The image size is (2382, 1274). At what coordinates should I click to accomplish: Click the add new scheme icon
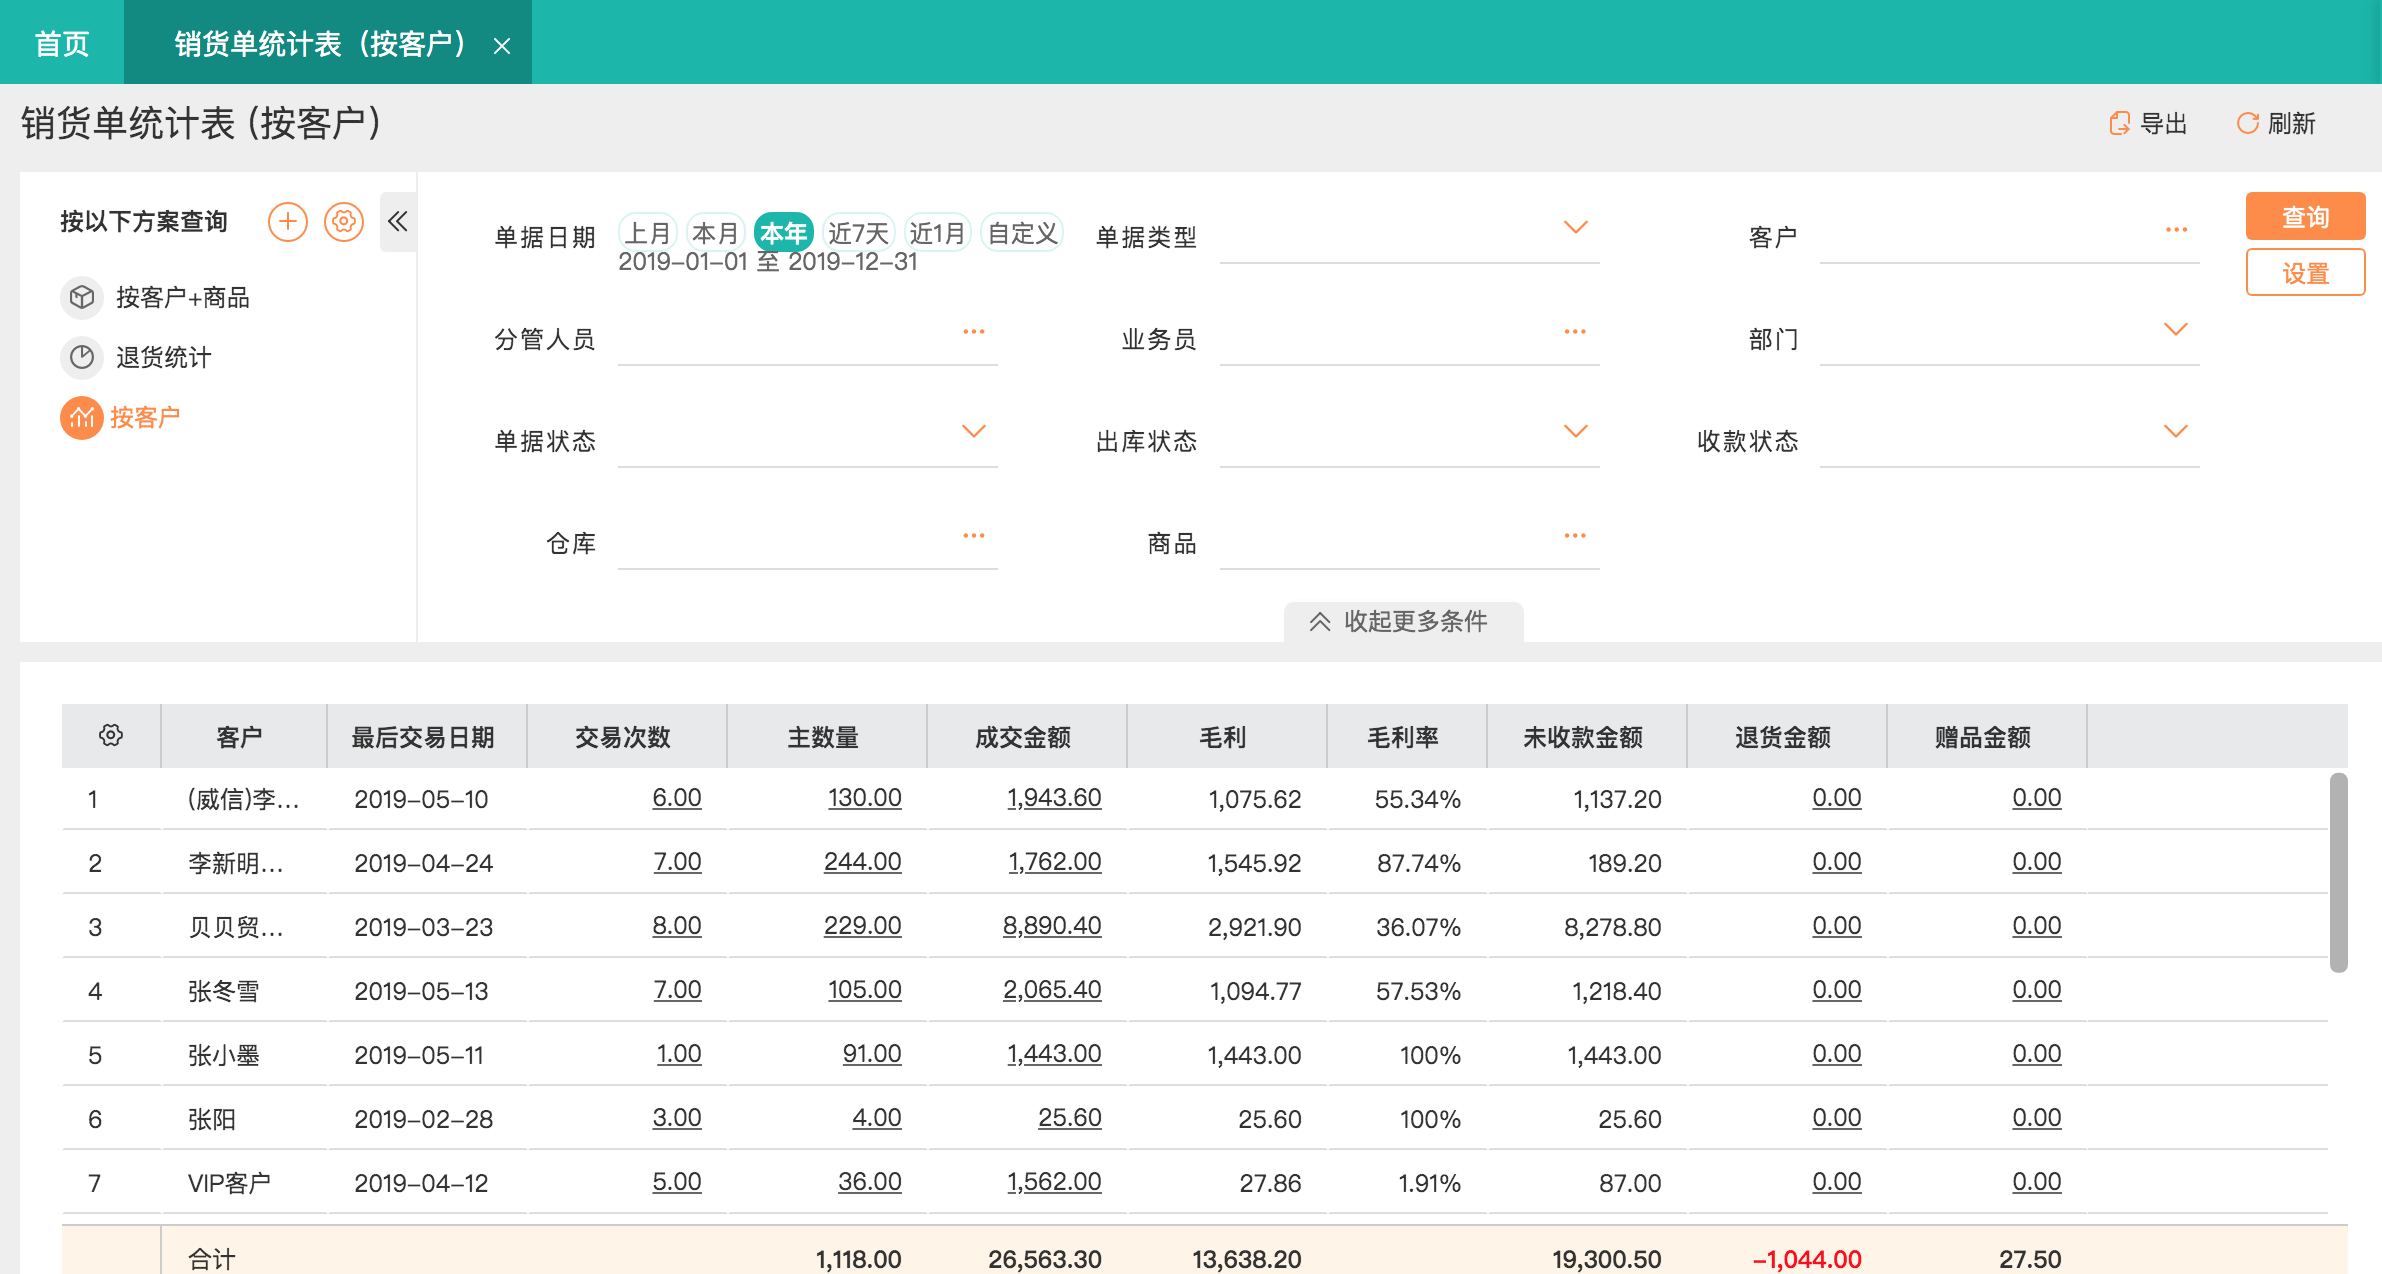pos(288,220)
